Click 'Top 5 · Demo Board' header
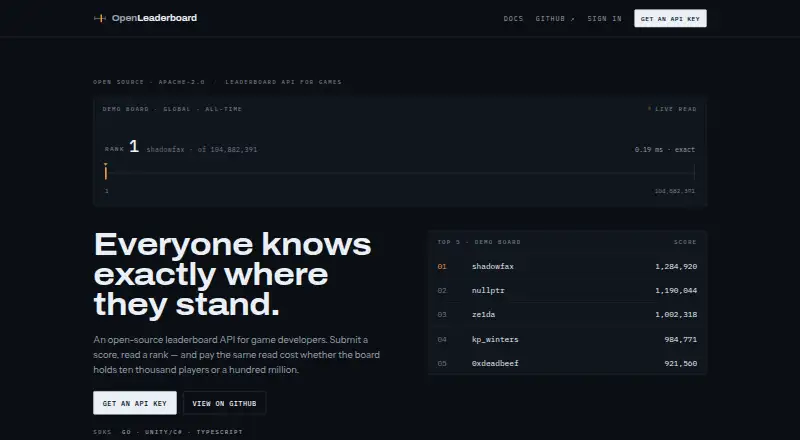800x440 pixels. point(479,242)
